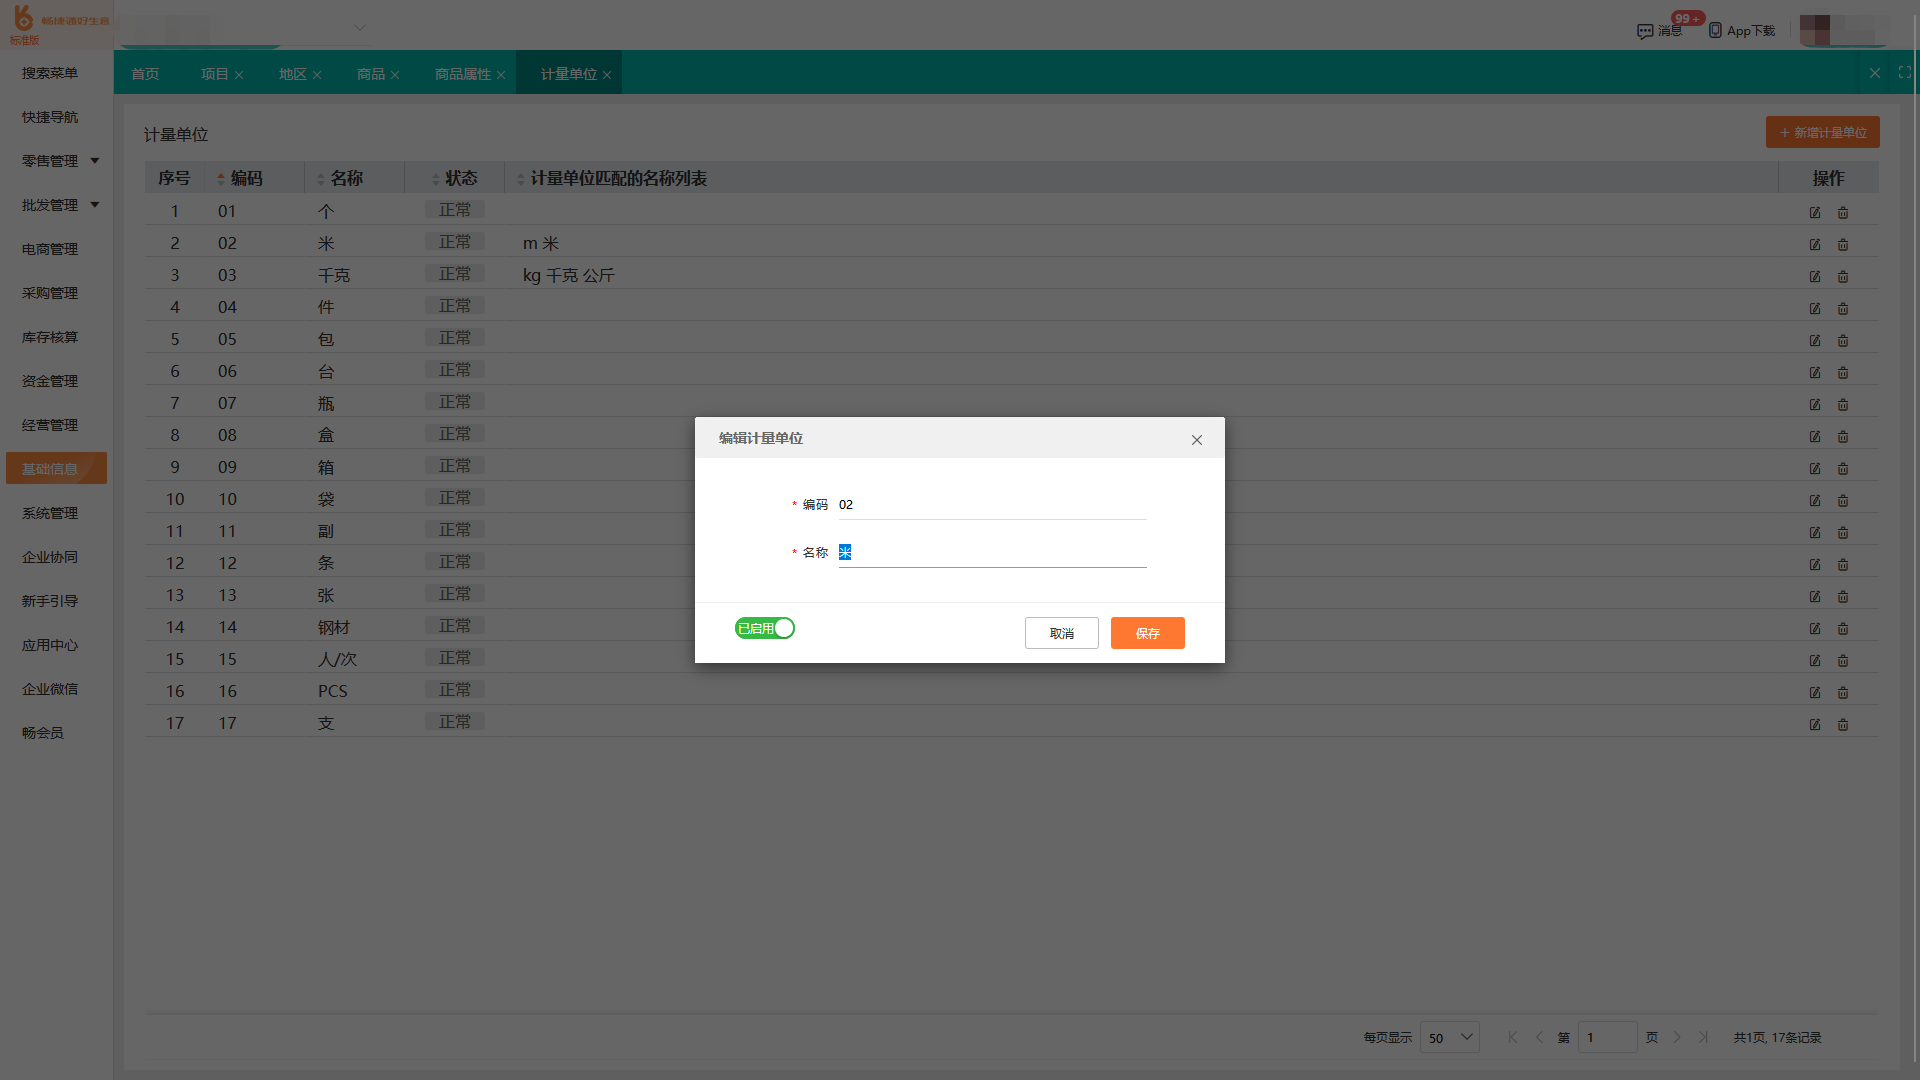This screenshot has height=1080, width=1920.
Task: Expand the 批发管理 sidebar menu
Action: 57,204
